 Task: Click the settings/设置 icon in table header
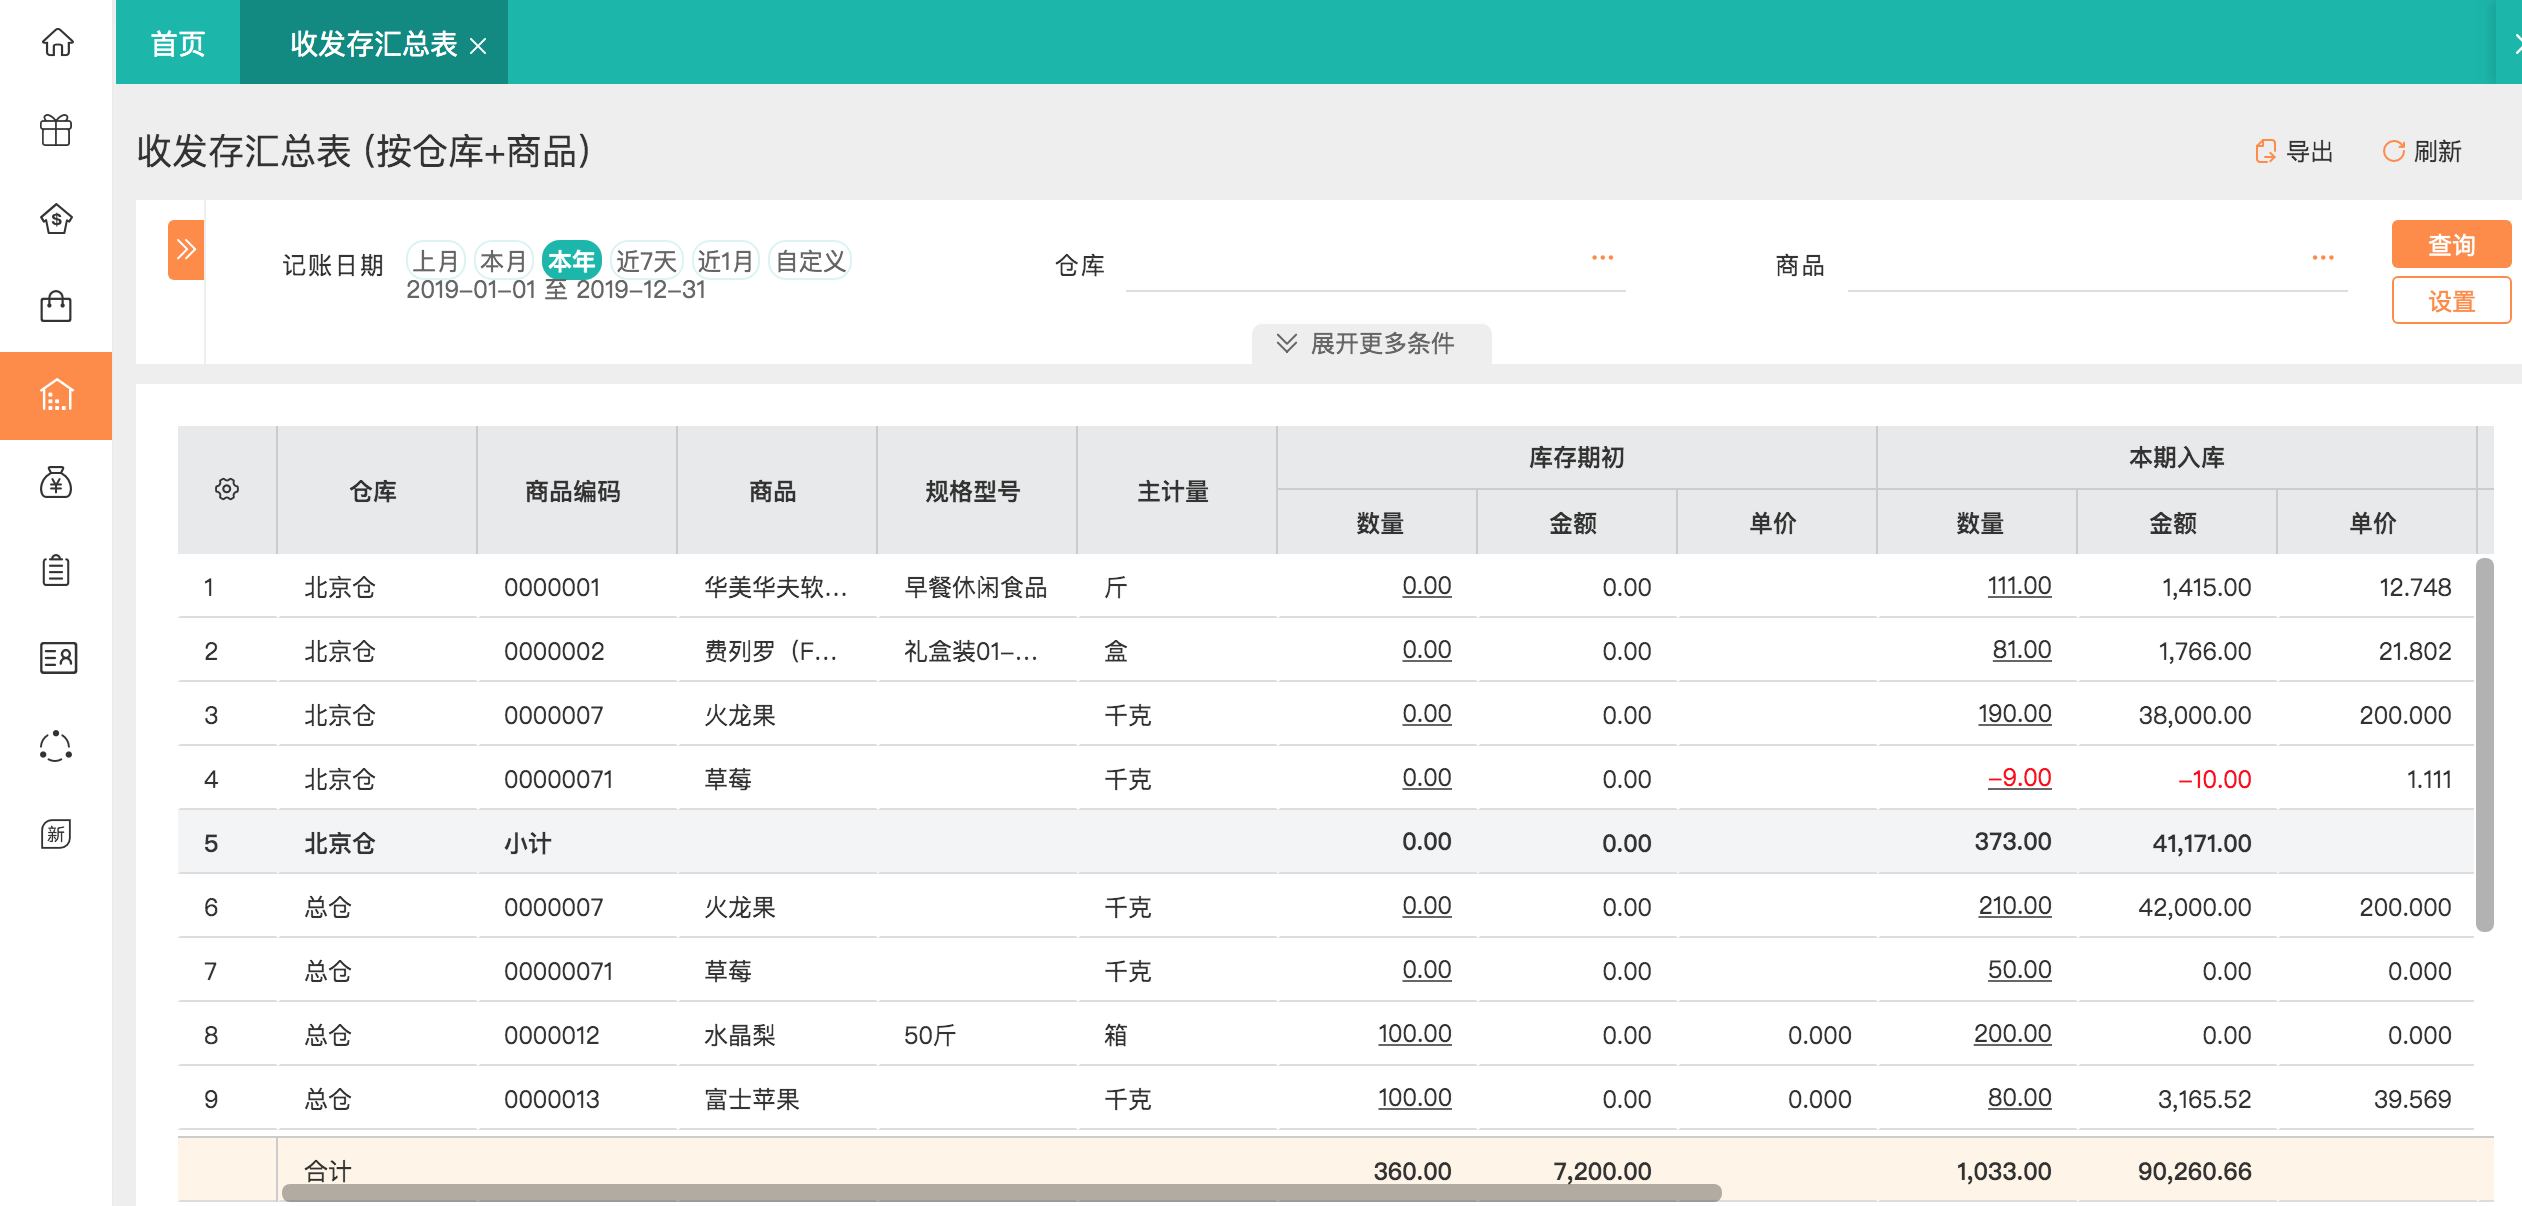click(x=227, y=489)
